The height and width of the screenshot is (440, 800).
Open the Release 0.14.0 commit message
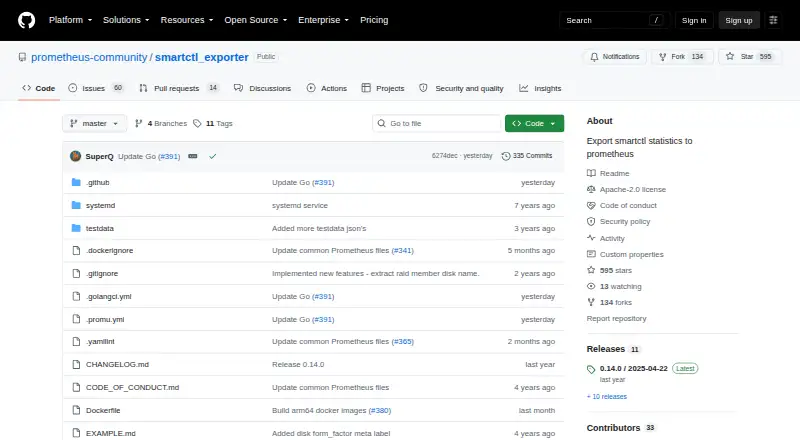tap(298, 364)
